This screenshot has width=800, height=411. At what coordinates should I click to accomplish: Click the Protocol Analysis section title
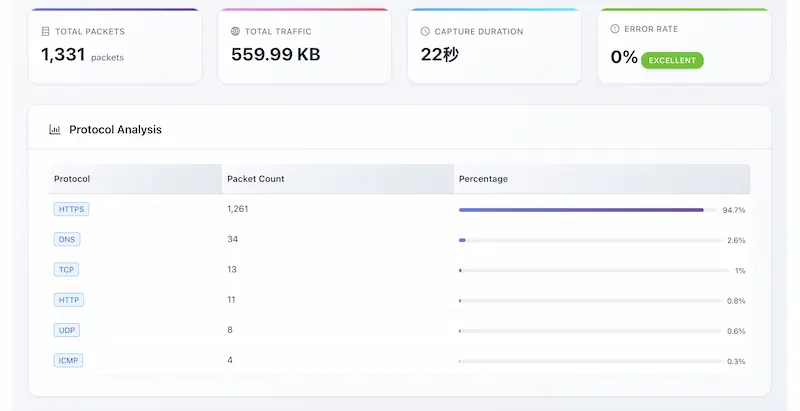pos(115,130)
